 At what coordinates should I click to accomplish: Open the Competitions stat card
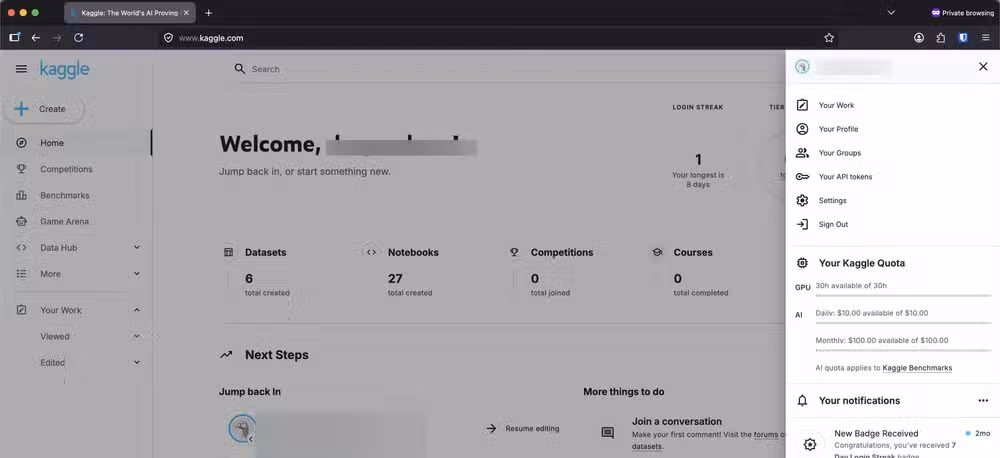point(552,272)
